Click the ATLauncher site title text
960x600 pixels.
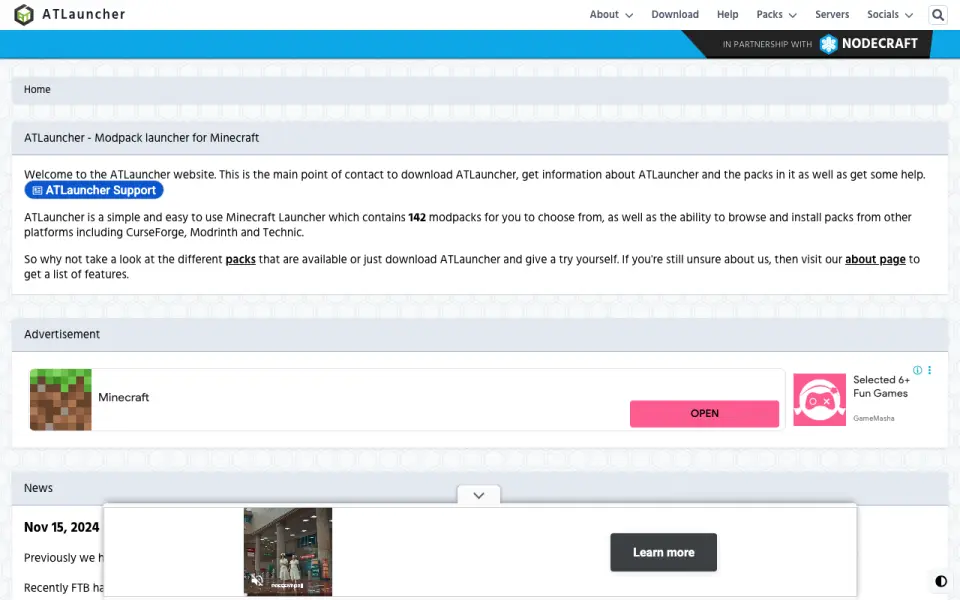point(84,14)
